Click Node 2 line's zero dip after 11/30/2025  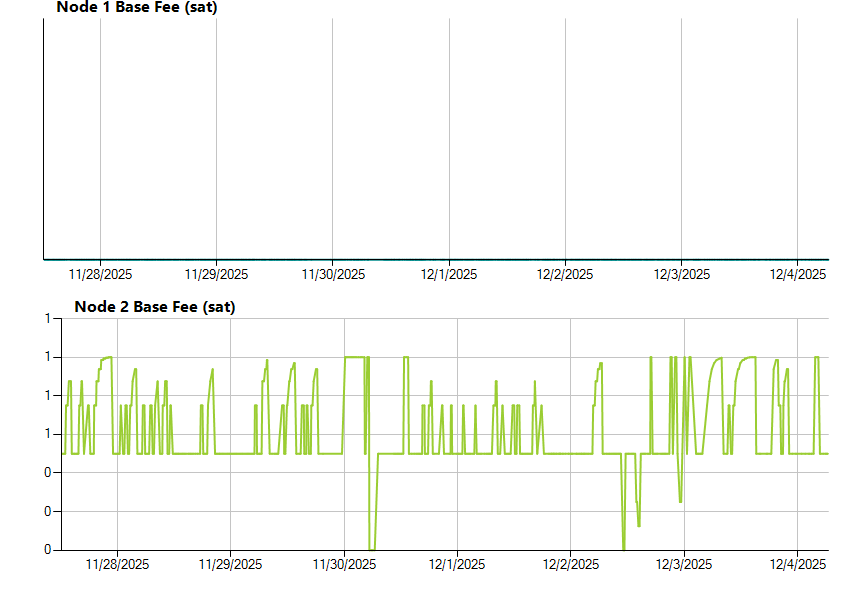click(x=372, y=548)
